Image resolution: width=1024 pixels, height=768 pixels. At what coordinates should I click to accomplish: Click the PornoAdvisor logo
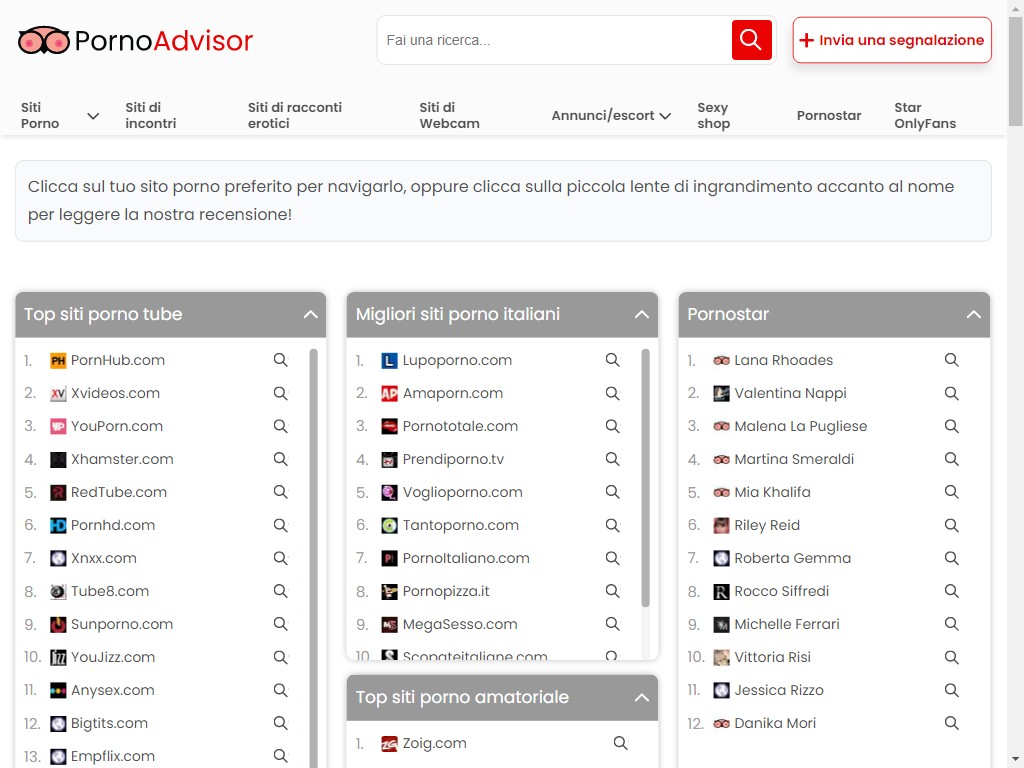click(136, 41)
